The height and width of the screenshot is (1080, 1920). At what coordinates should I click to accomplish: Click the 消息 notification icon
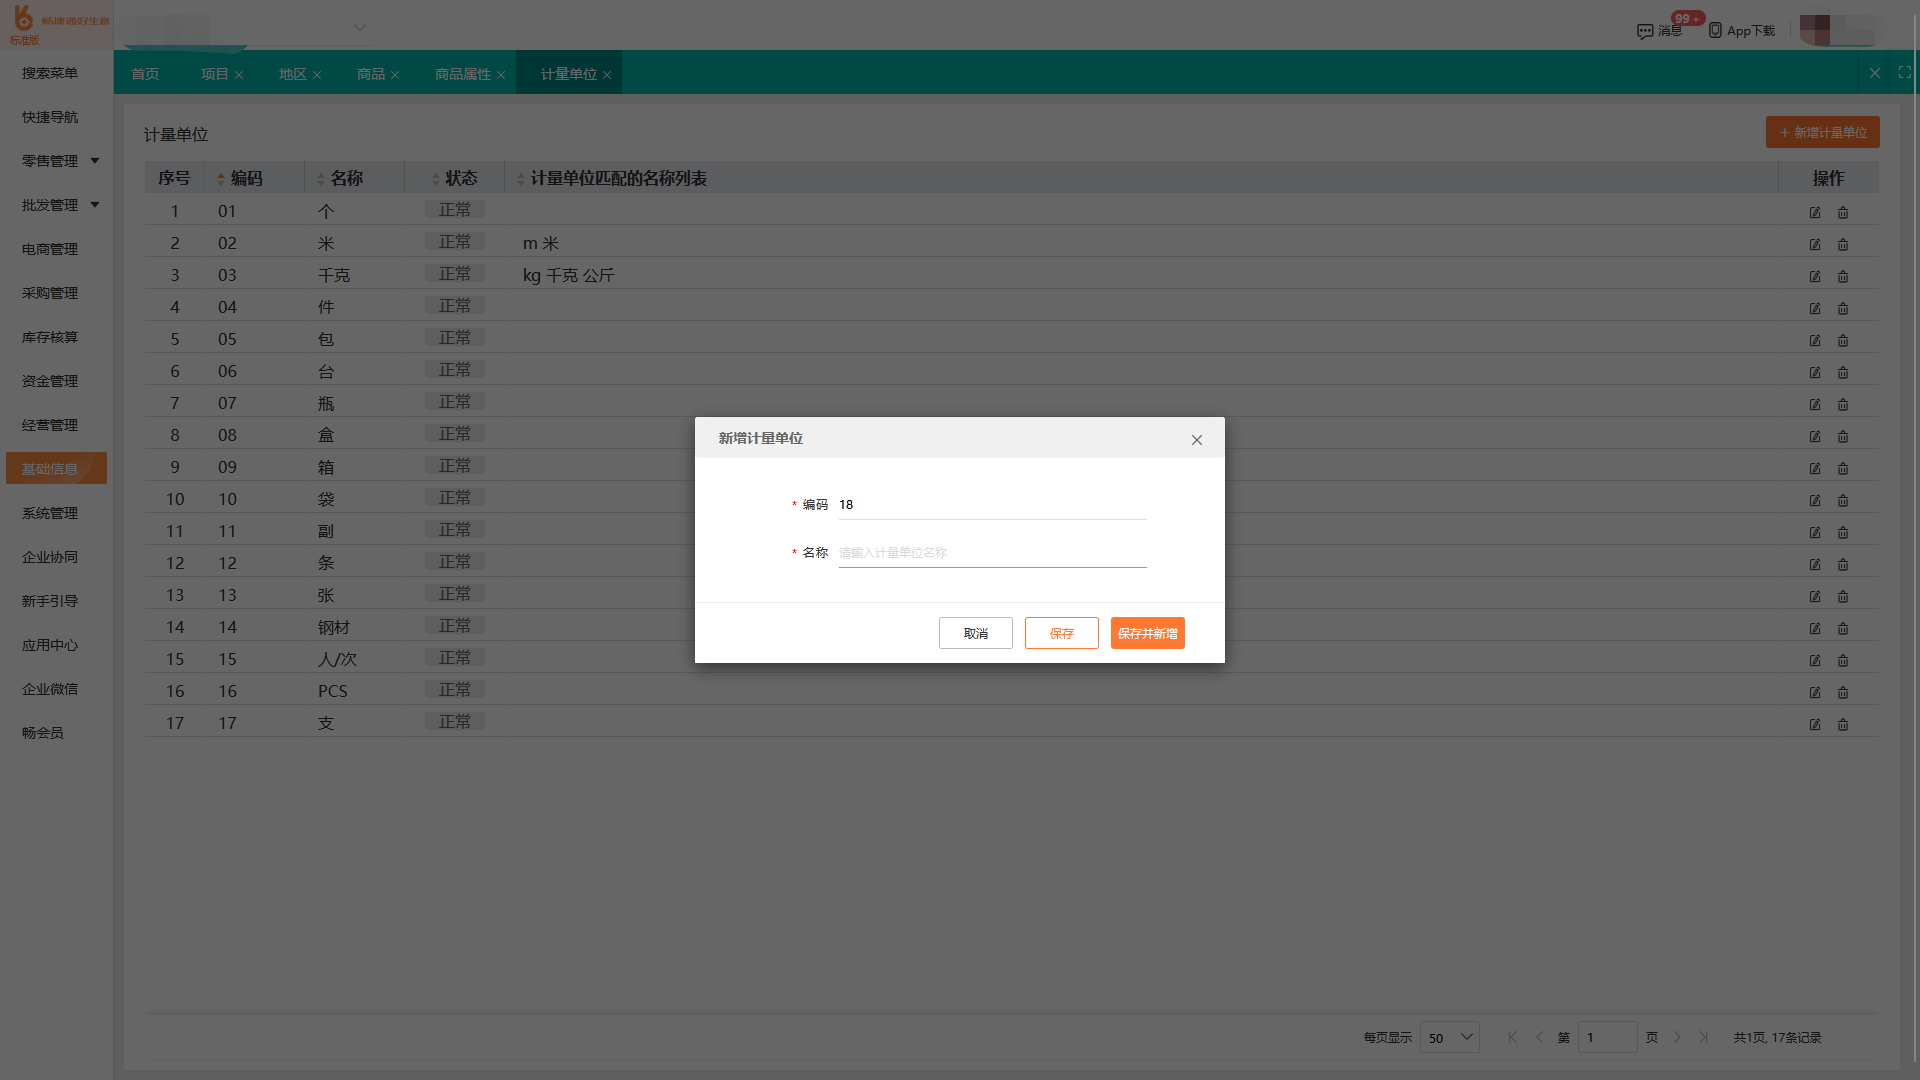[1662, 29]
